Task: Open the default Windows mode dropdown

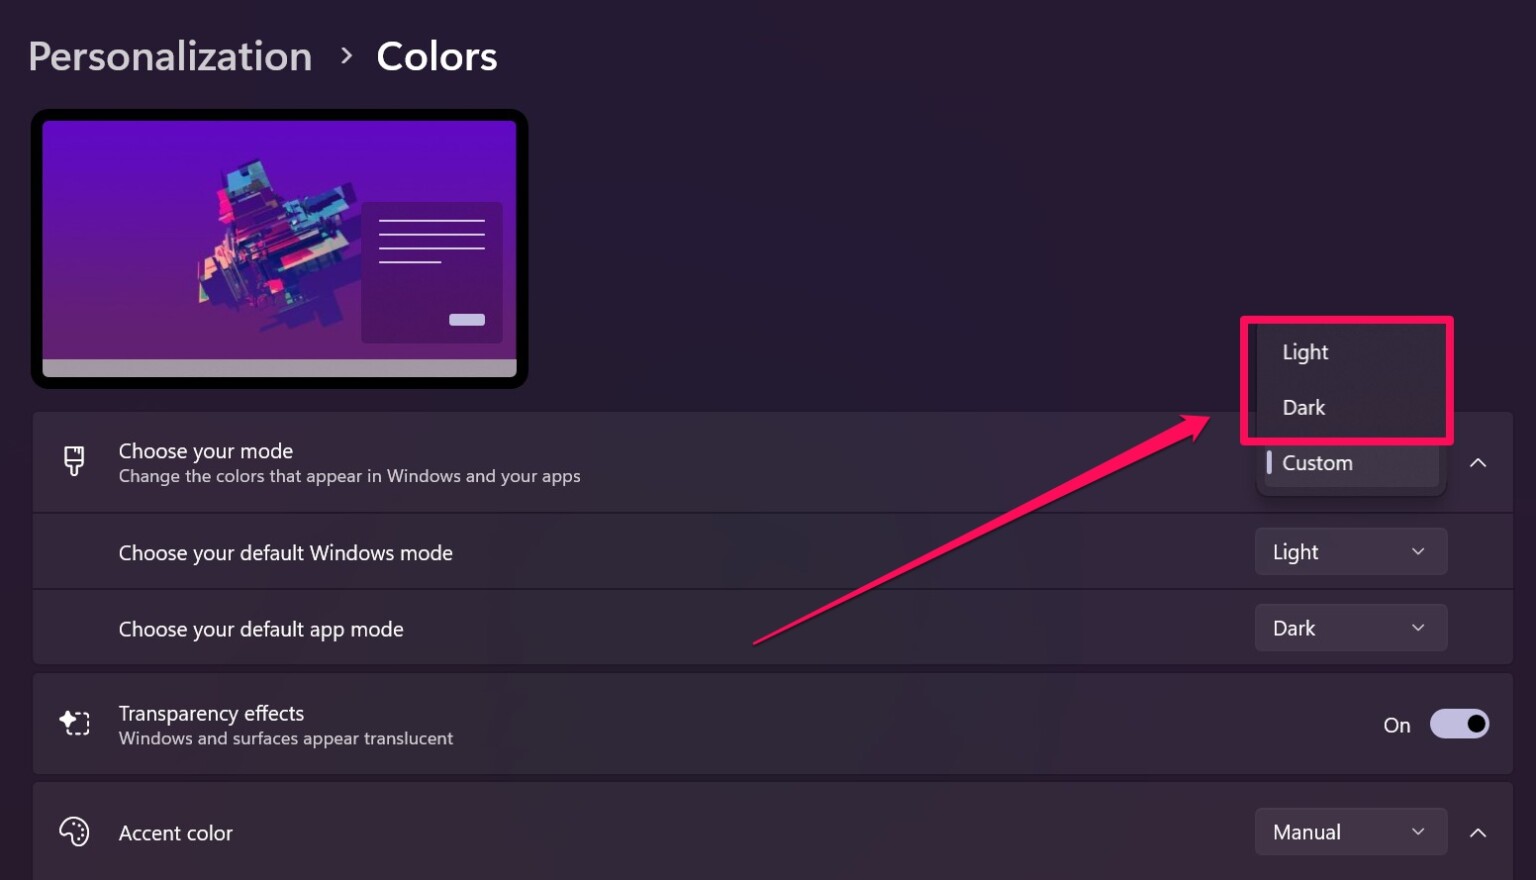Action: click(1350, 551)
